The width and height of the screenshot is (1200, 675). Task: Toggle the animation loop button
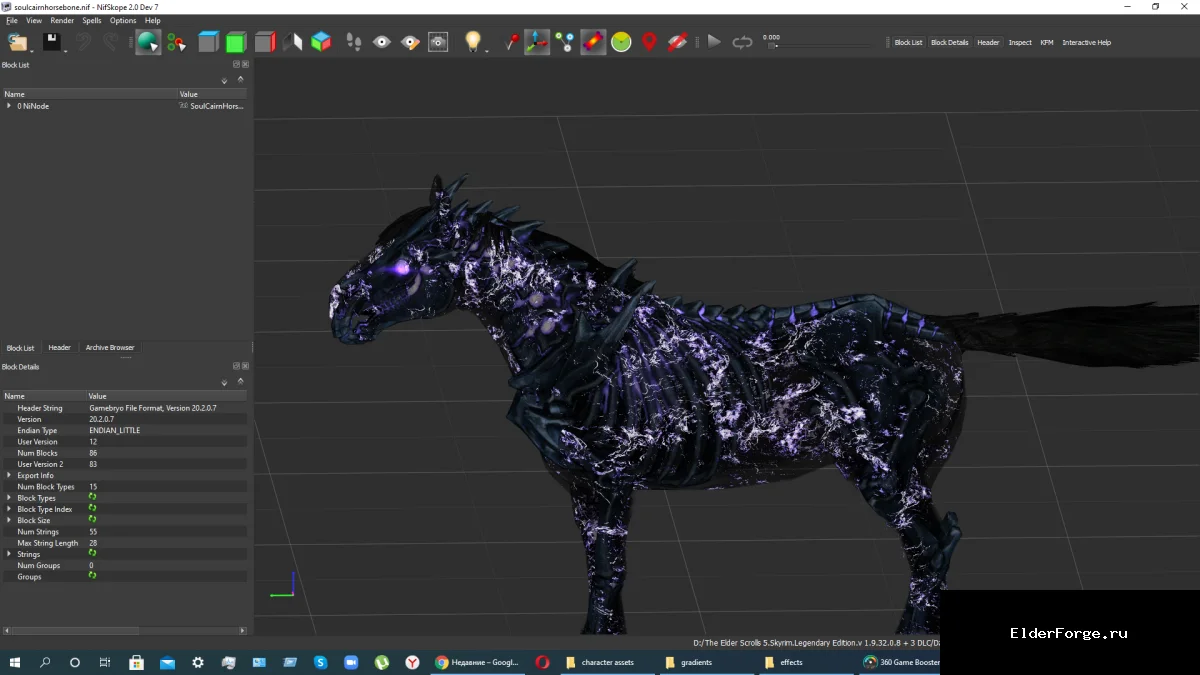(x=742, y=42)
